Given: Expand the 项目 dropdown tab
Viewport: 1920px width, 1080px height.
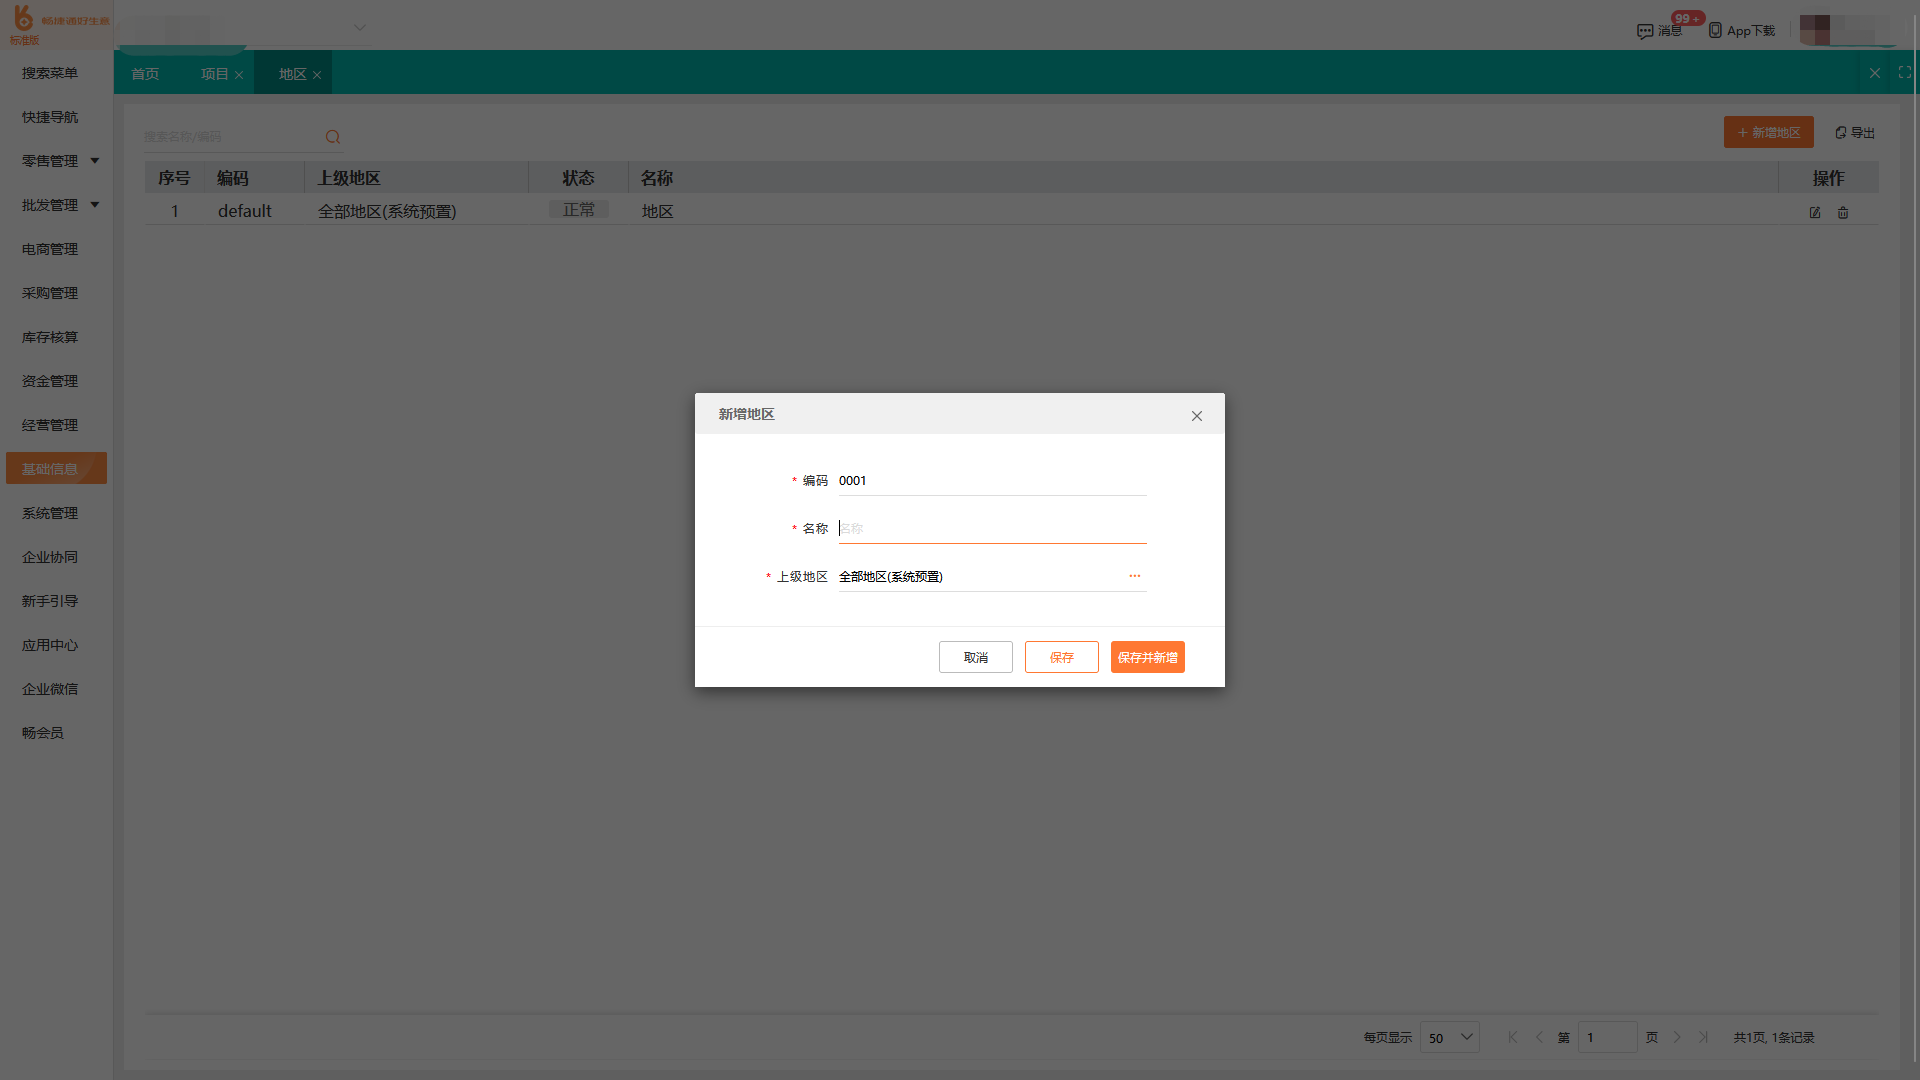Looking at the screenshot, I should 214,74.
